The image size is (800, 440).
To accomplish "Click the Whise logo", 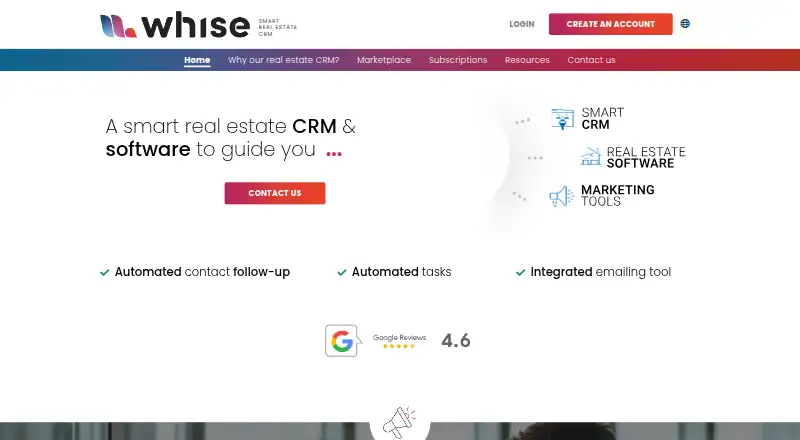I will [x=175, y=25].
